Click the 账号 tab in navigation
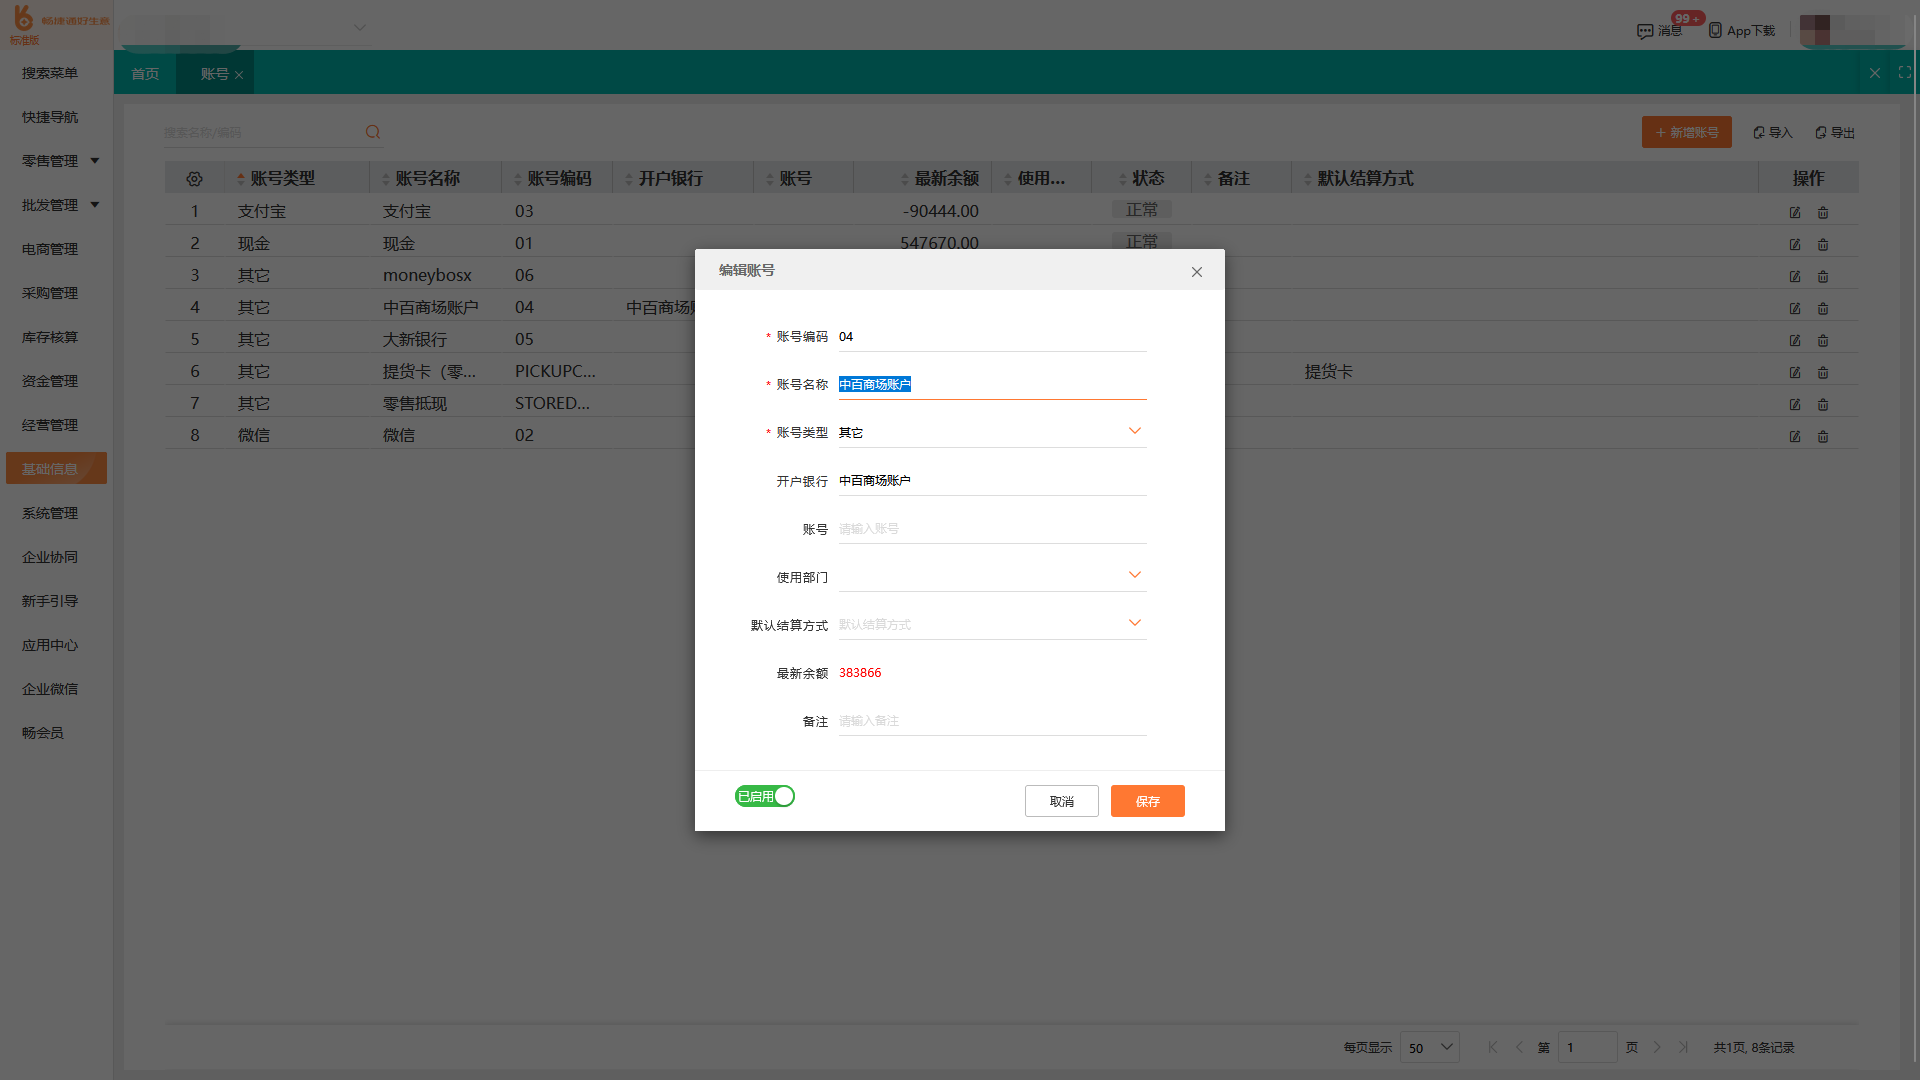The height and width of the screenshot is (1080, 1920). point(214,73)
